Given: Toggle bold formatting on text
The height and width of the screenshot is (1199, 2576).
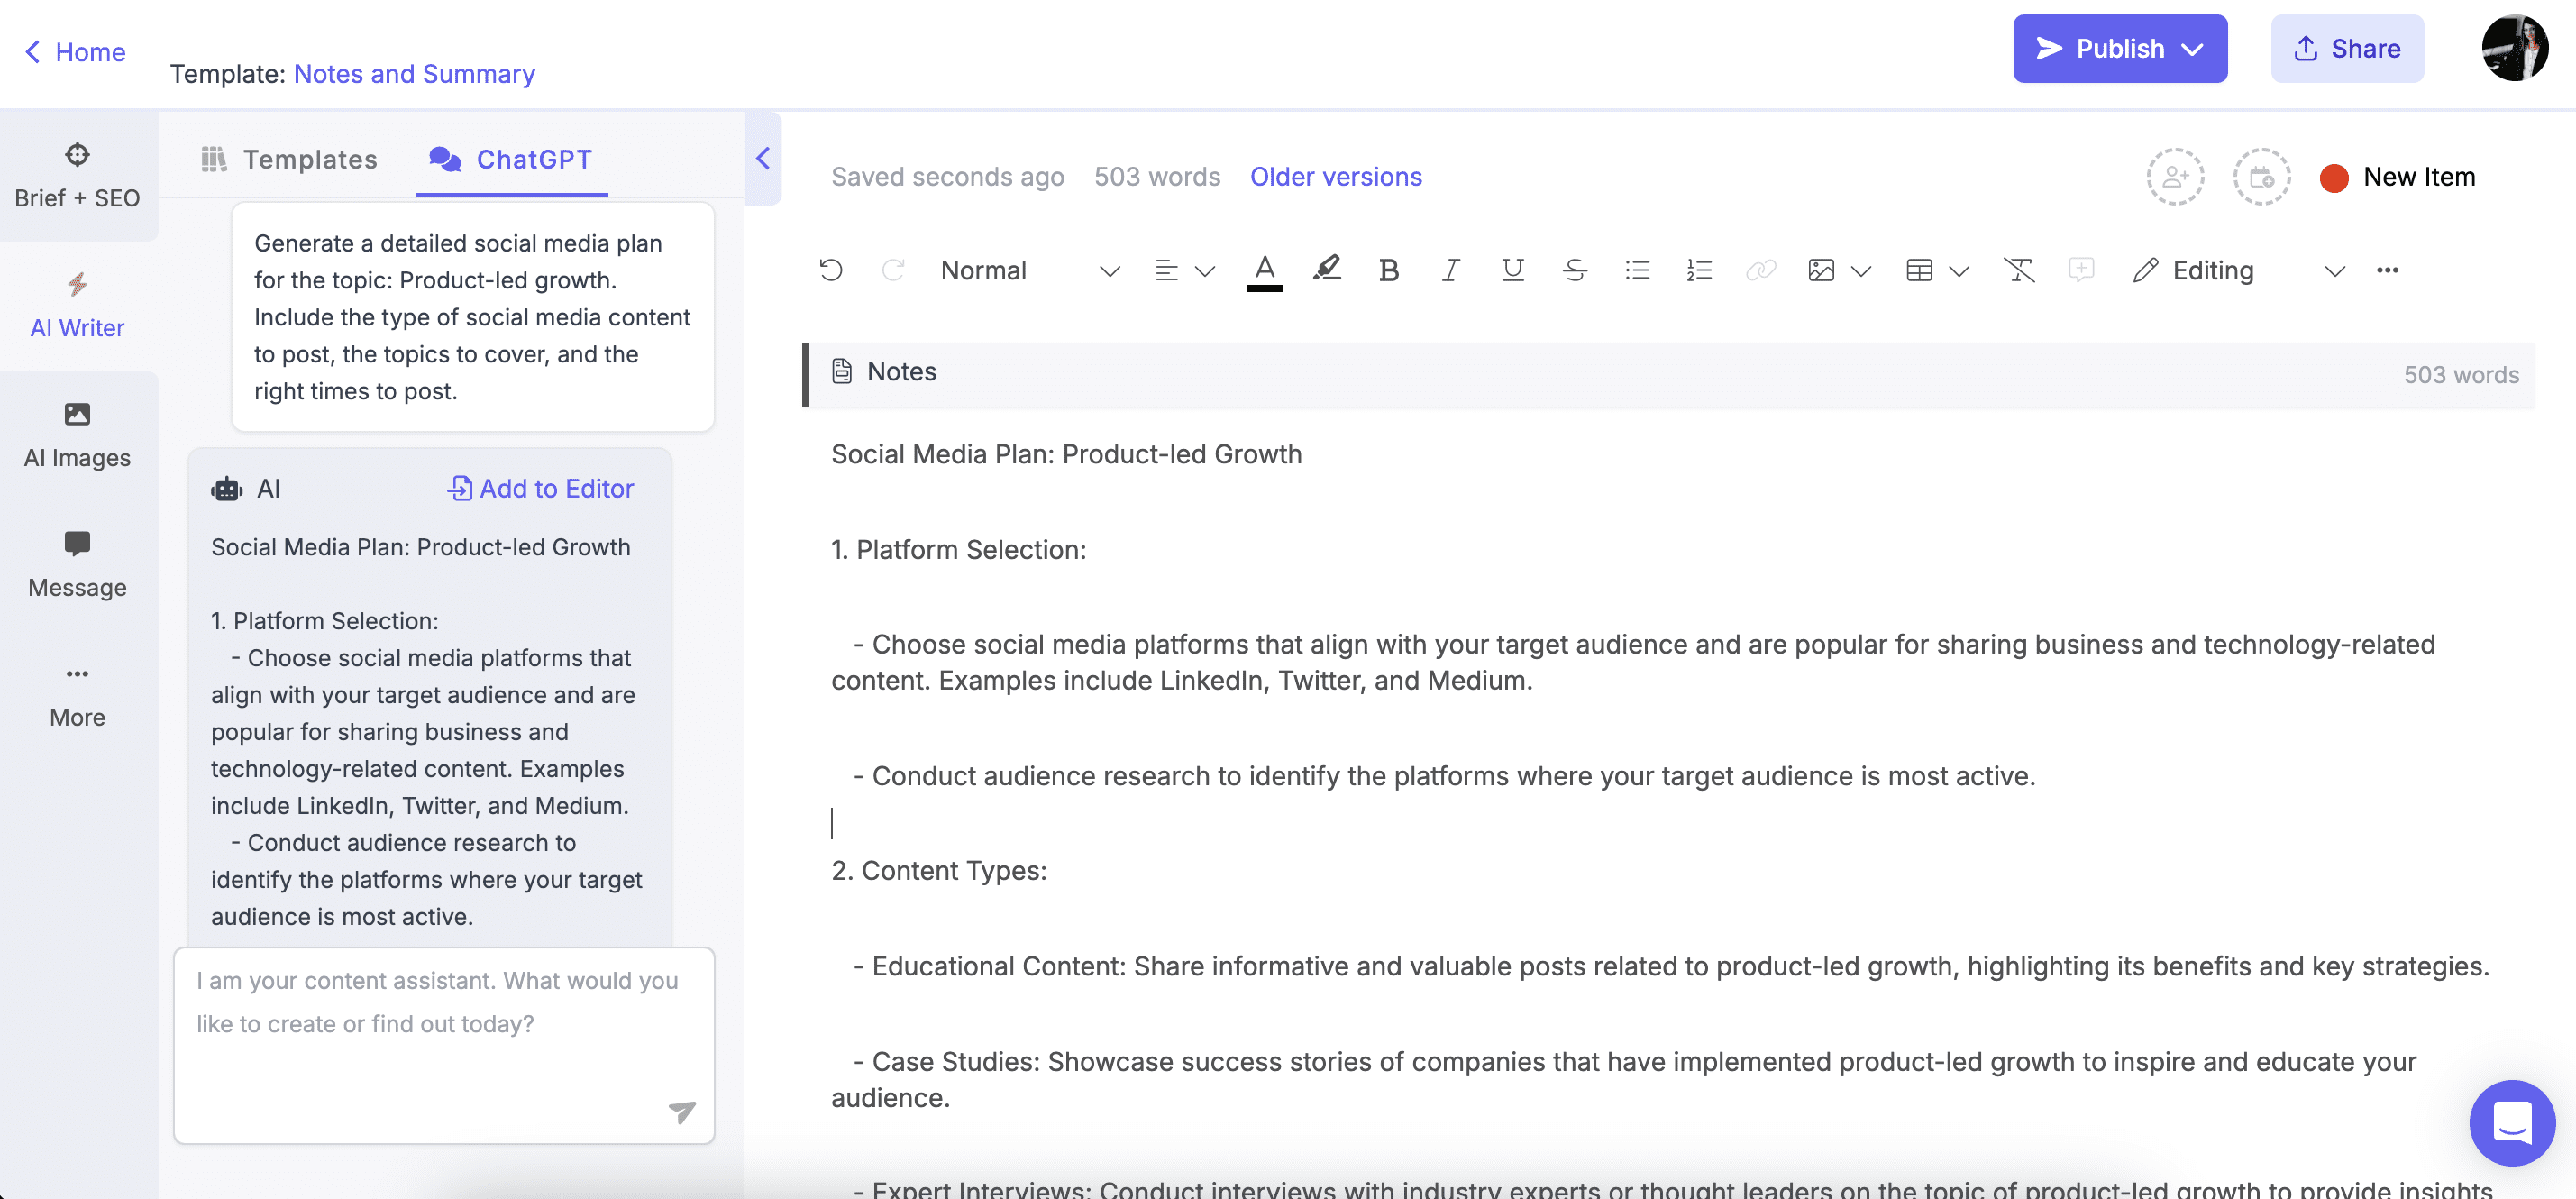Looking at the screenshot, I should pos(1390,268).
